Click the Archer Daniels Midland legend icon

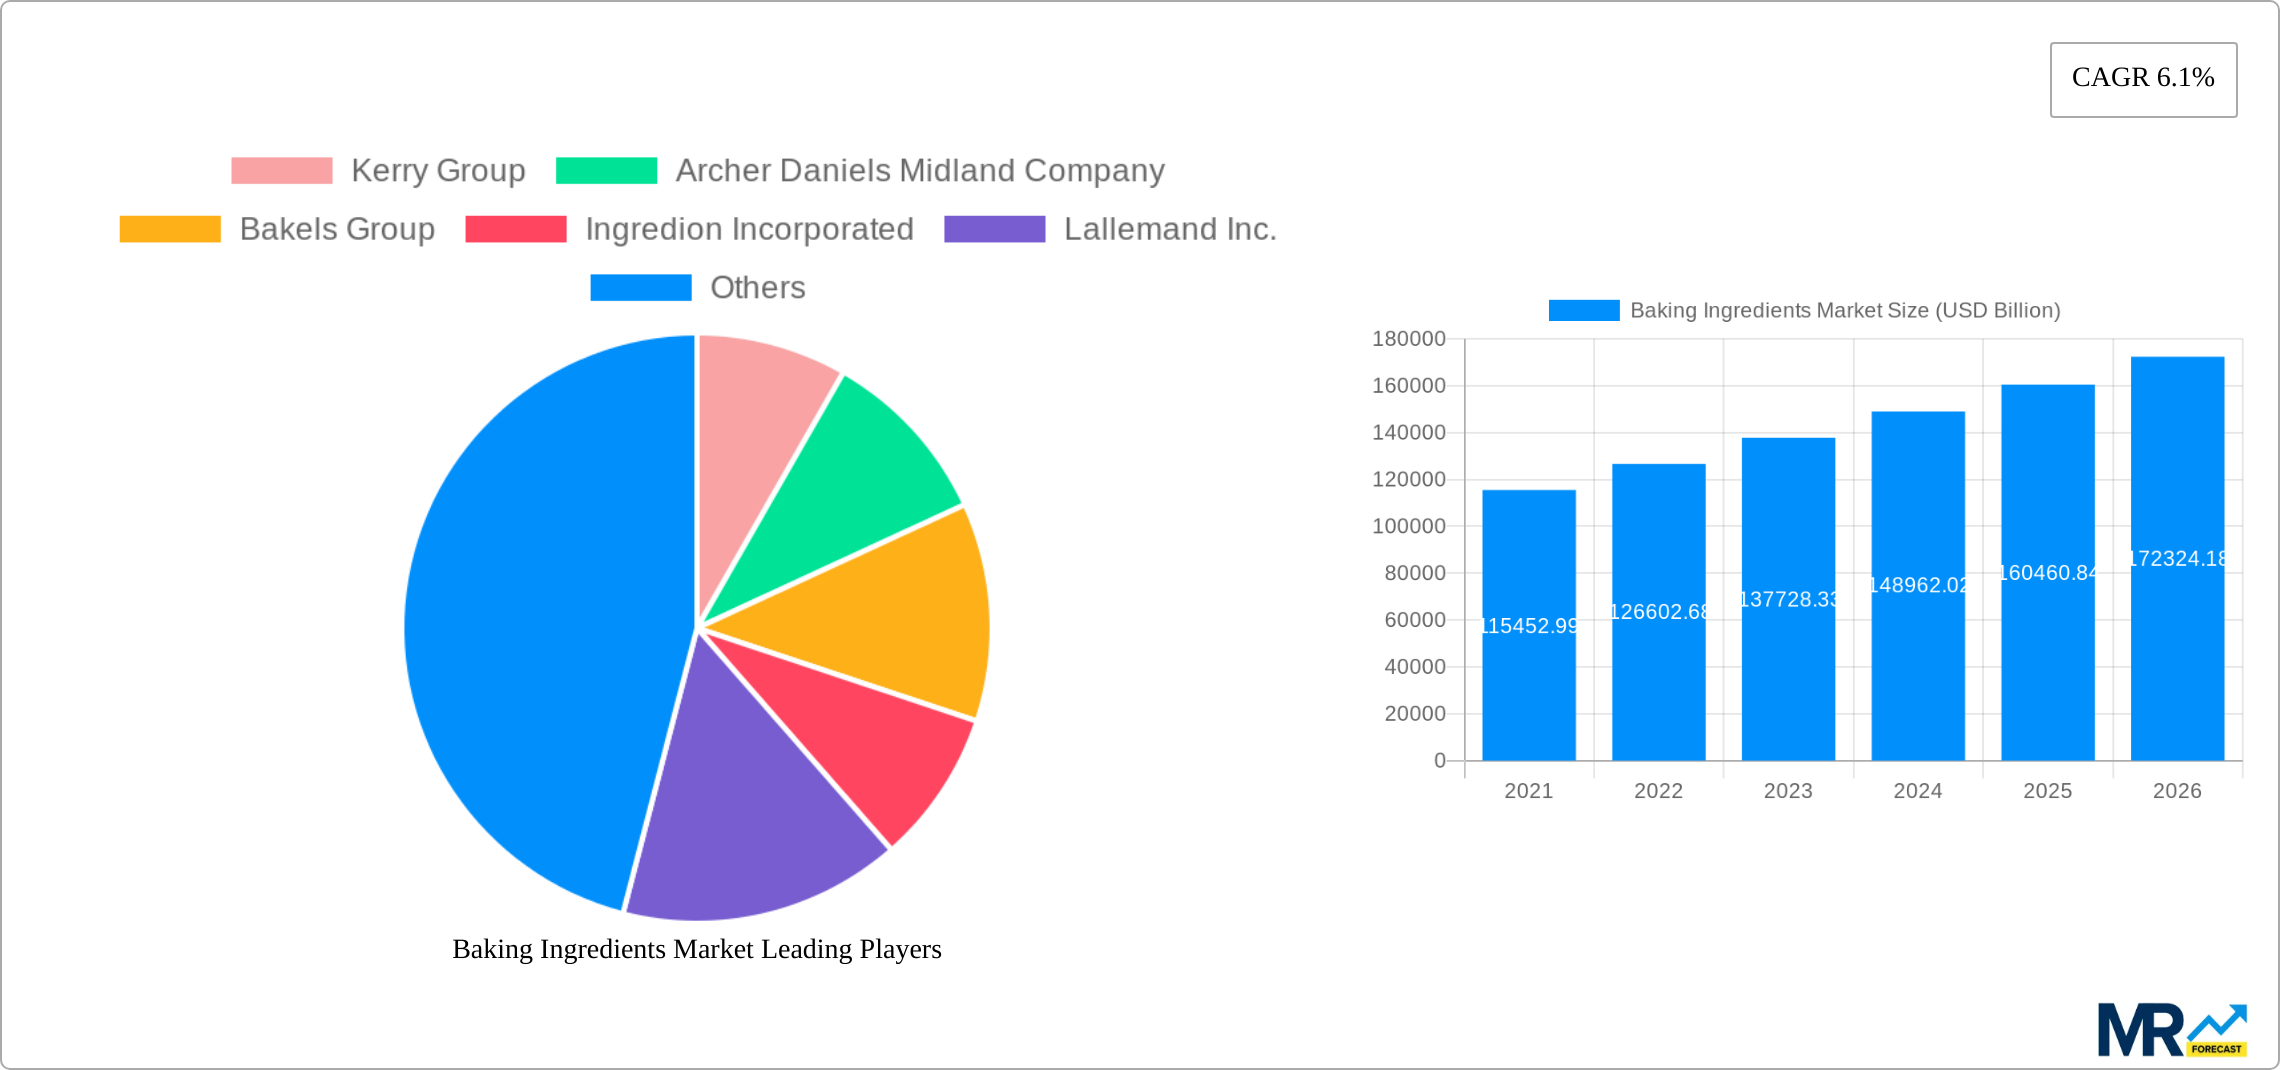(x=605, y=170)
